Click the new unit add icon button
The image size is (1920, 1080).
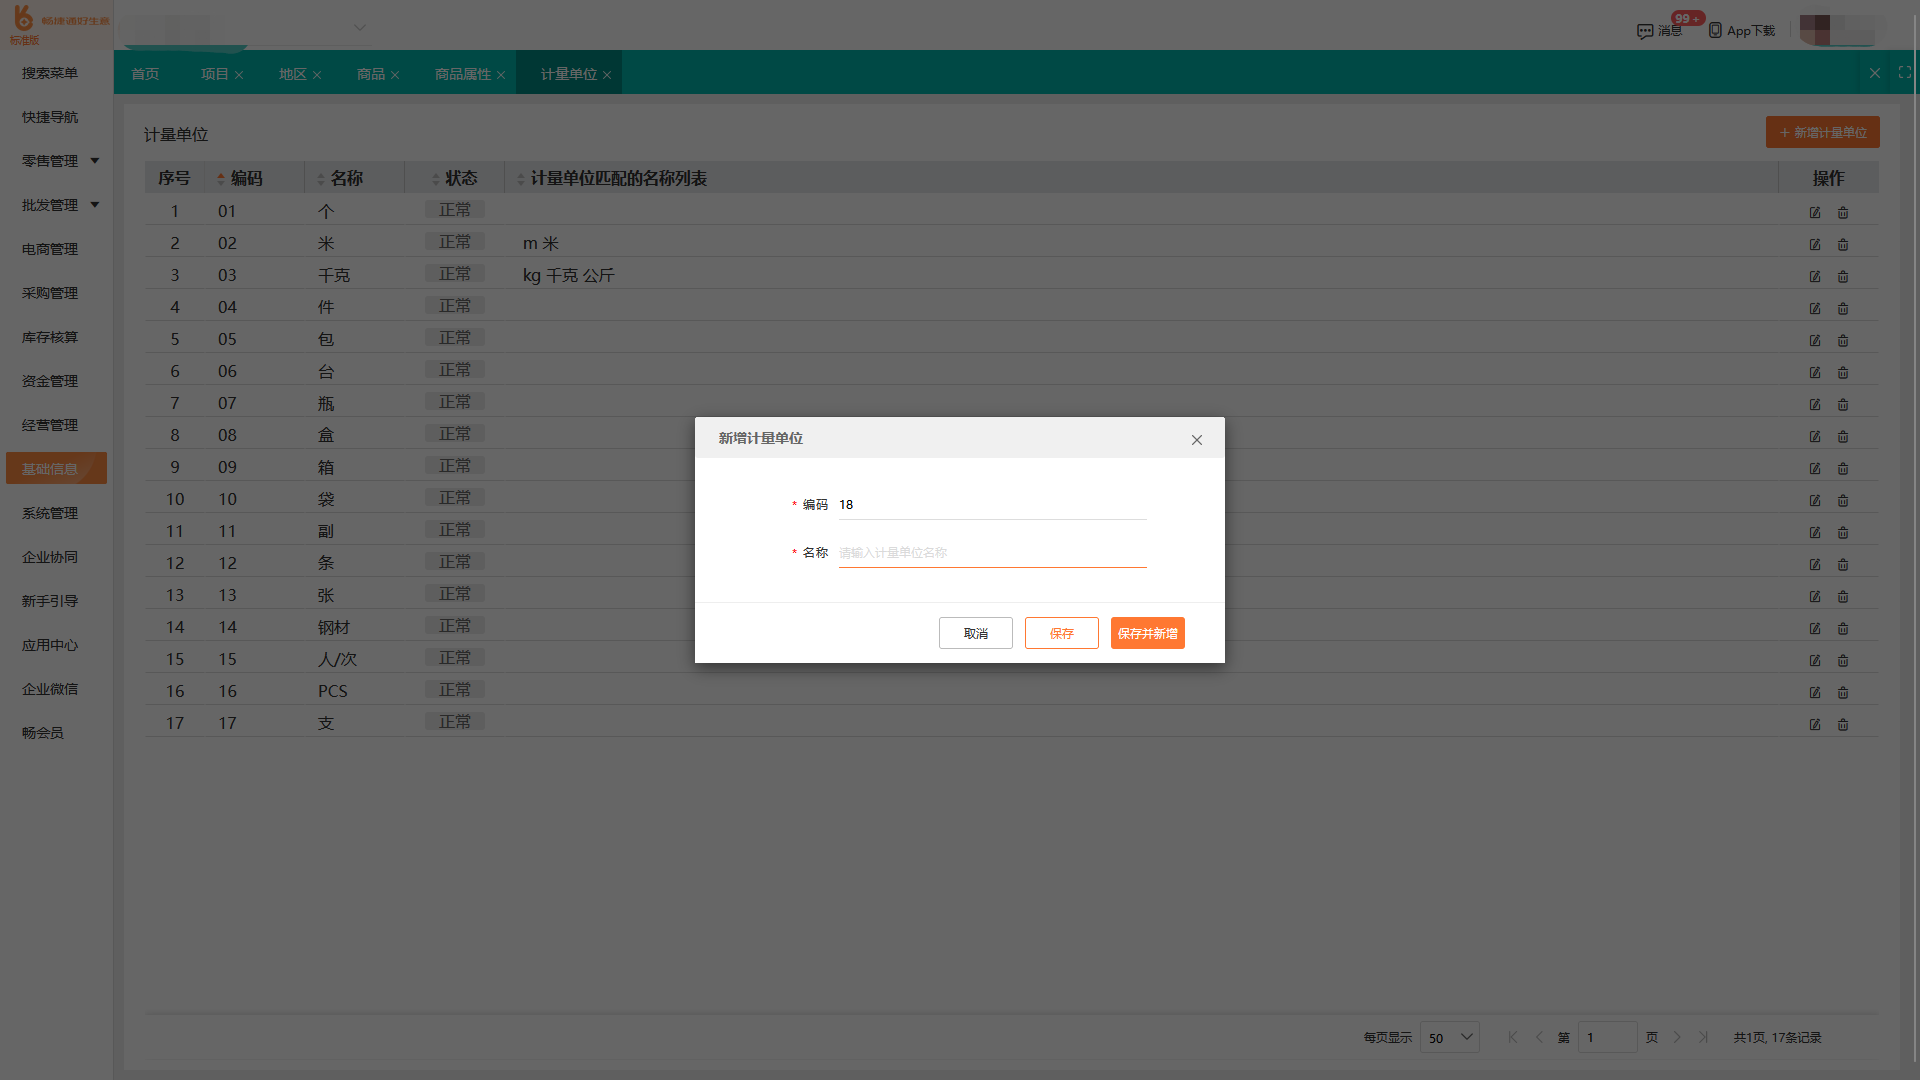point(1824,131)
